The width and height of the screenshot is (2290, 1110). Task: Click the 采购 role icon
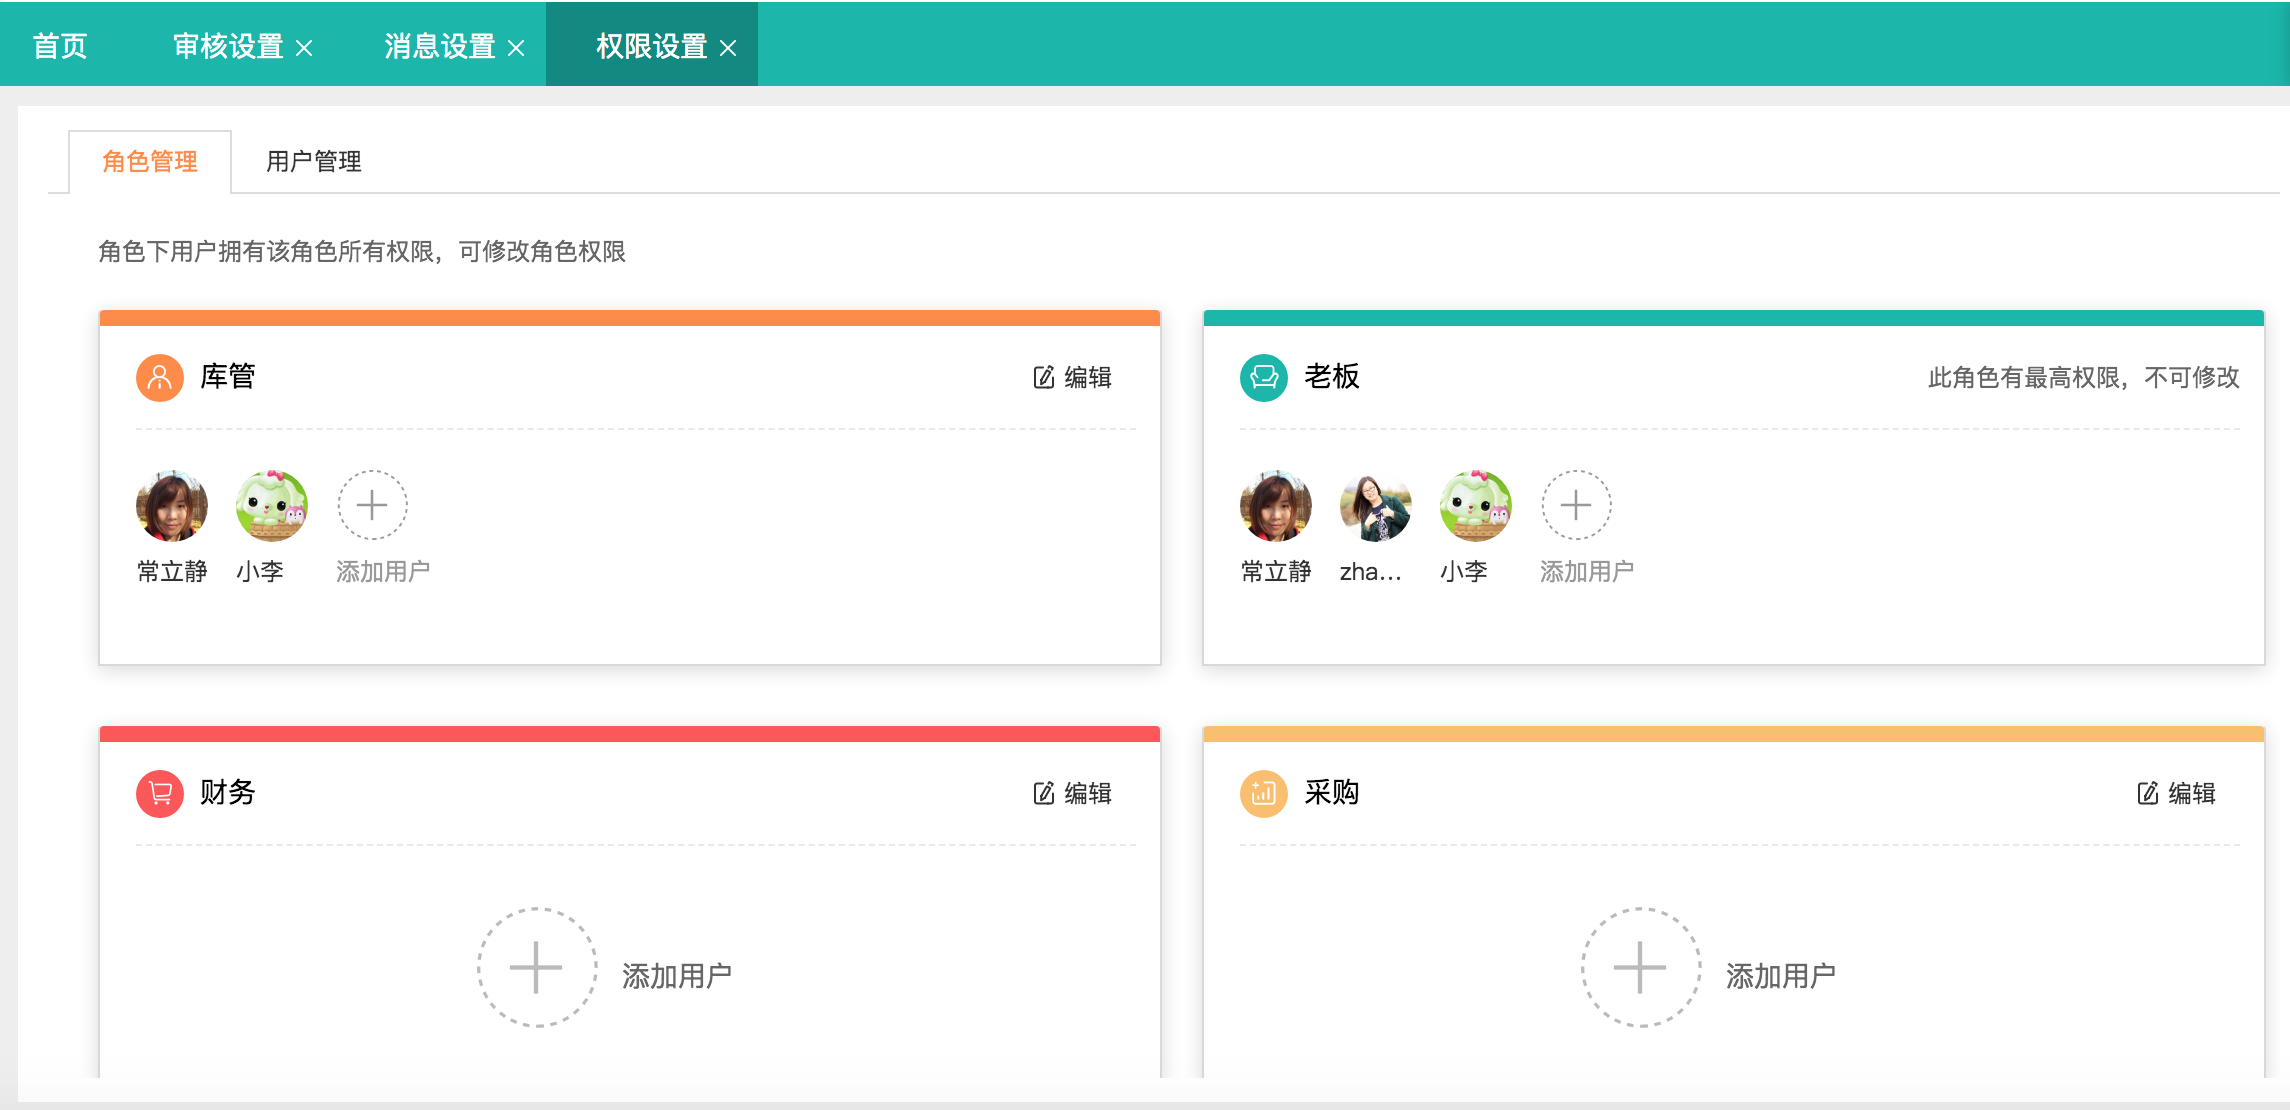point(1259,795)
